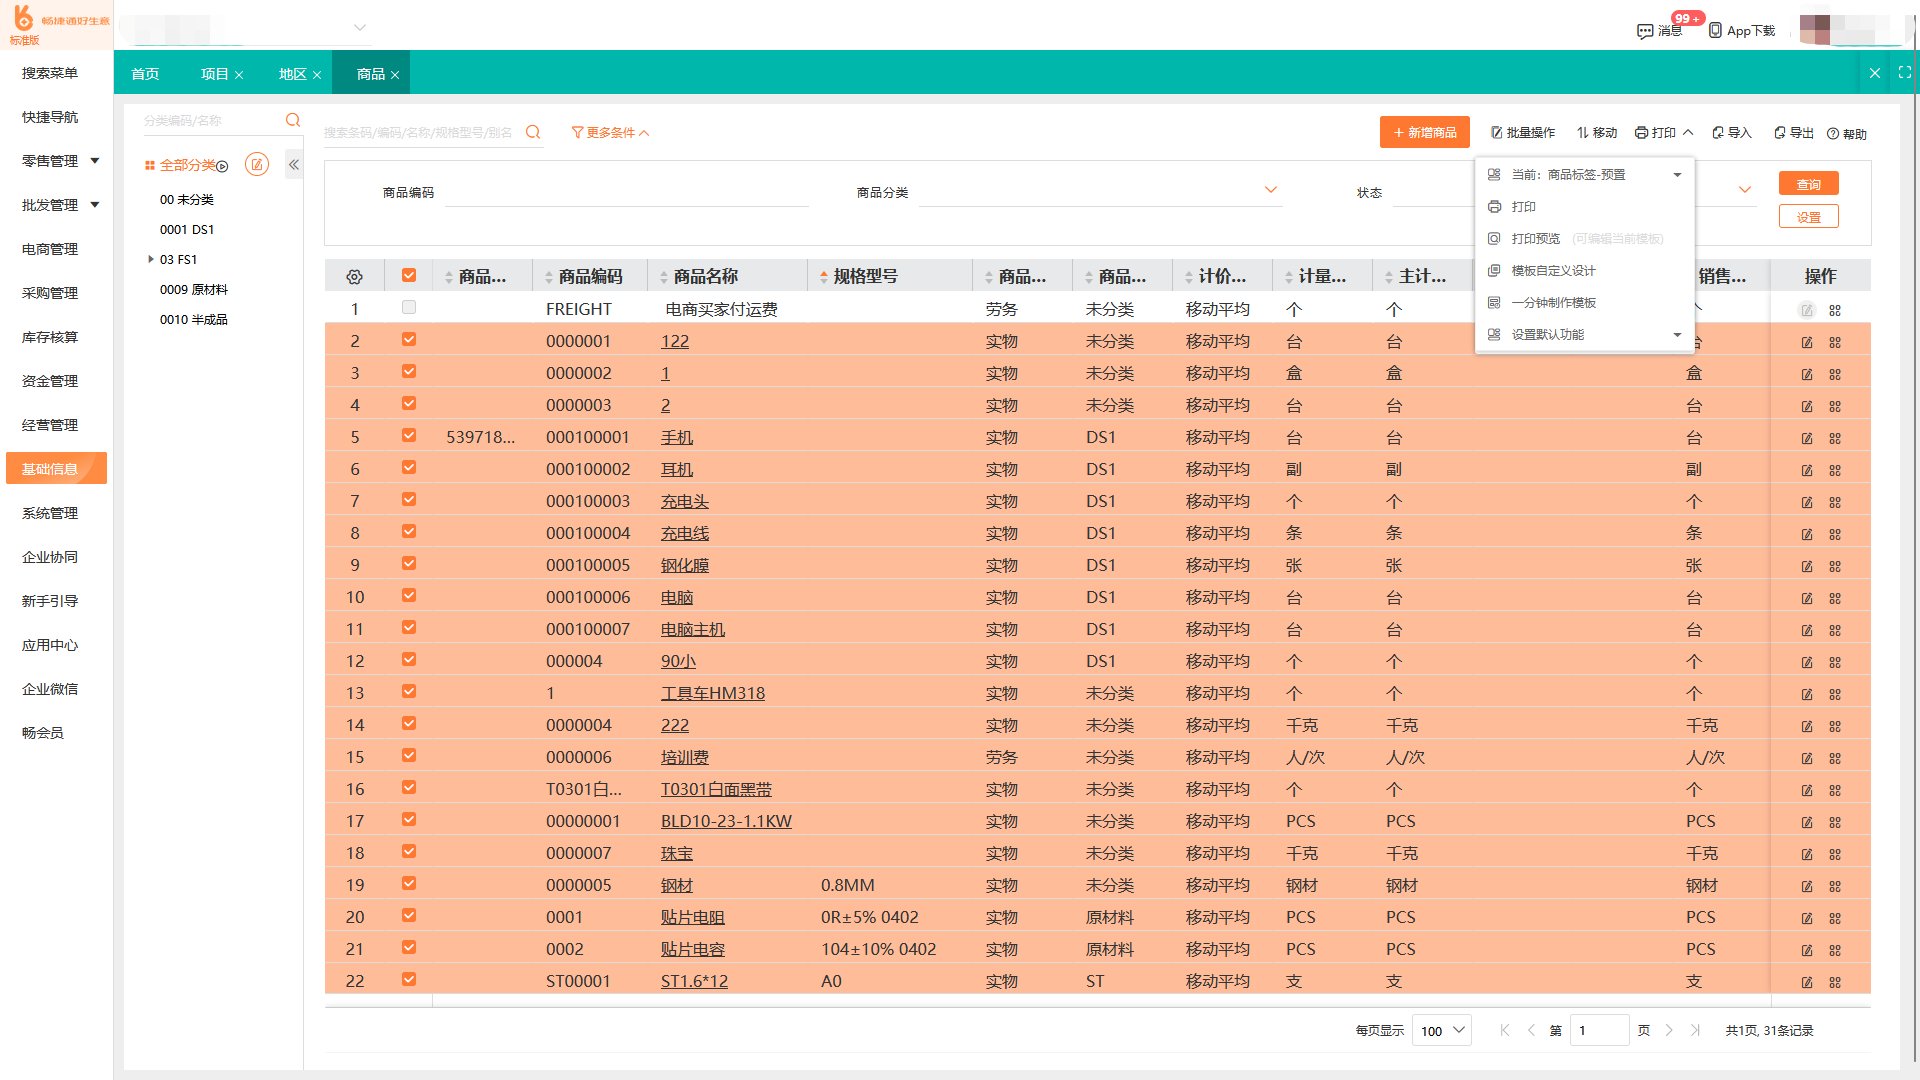Click 查询 search button
The image size is (1920, 1080).
point(1808,183)
